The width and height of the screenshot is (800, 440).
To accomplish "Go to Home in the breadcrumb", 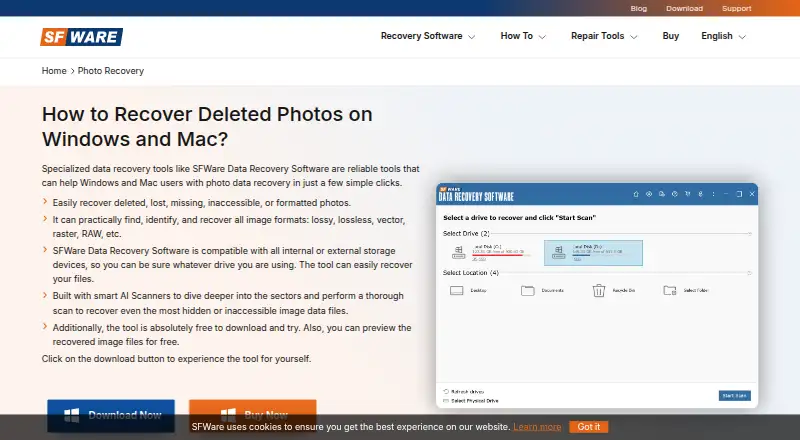I will [54, 71].
